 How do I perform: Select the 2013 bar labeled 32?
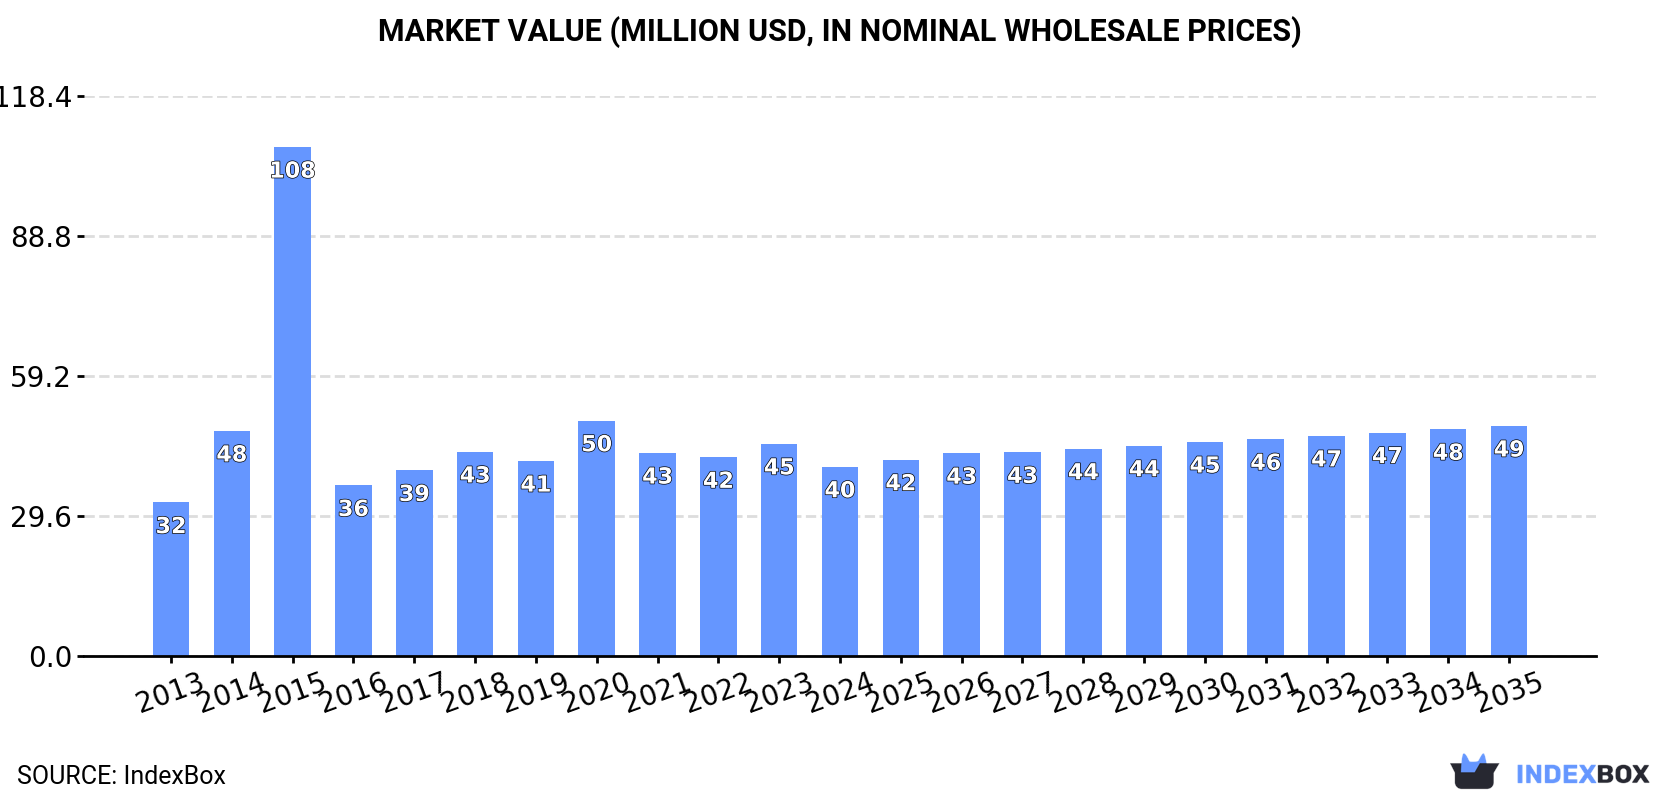(171, 579)
